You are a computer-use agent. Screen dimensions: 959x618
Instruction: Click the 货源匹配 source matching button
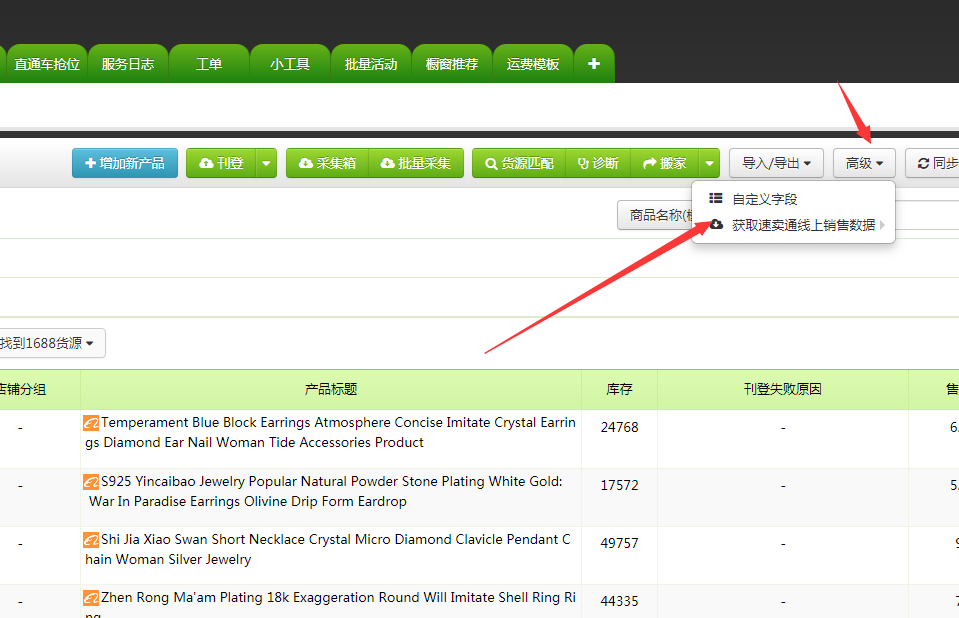(519, 163)
